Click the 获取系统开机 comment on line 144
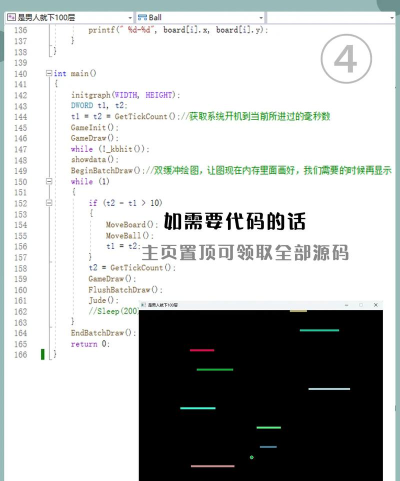This screenshot has height=481, width=400. [256, 116]
